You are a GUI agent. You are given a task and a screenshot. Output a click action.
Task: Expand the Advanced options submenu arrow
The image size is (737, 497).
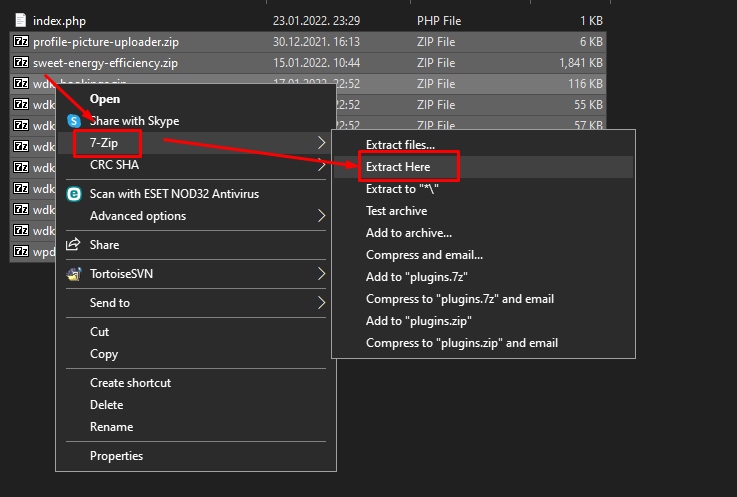tap(321, 216)
